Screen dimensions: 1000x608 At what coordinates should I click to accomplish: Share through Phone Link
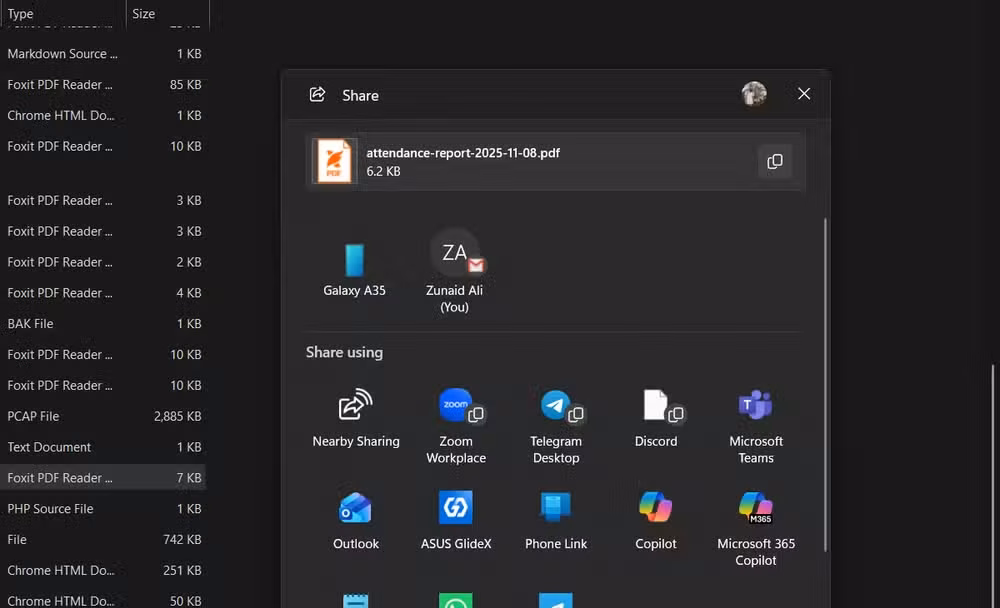pyautogui.click(x=555, y=521)
